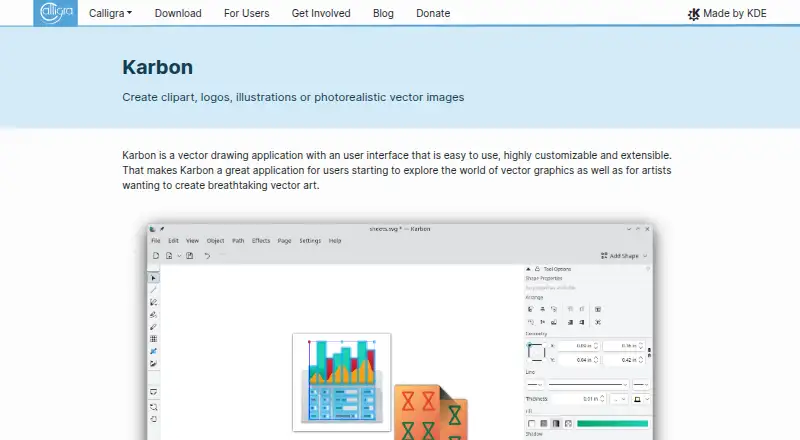Open the unit dropdown next to Thickness
This screenshot has width=800, height=440.
click(x=619, y=399)
